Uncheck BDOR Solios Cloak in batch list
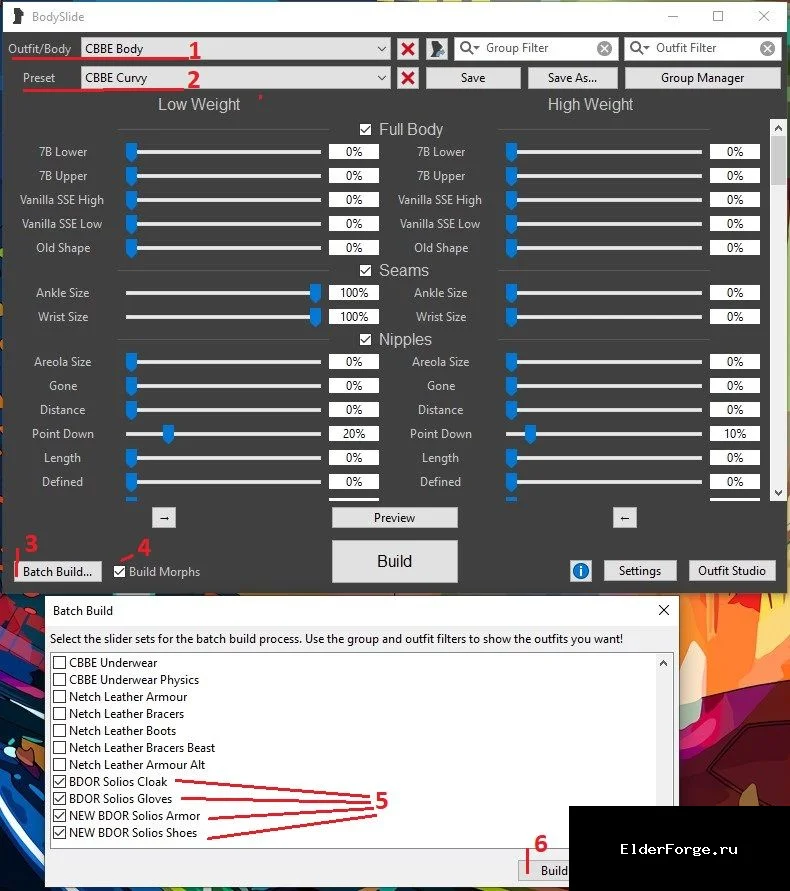Viewport: 790px width, 891px height. pos(60,782)
